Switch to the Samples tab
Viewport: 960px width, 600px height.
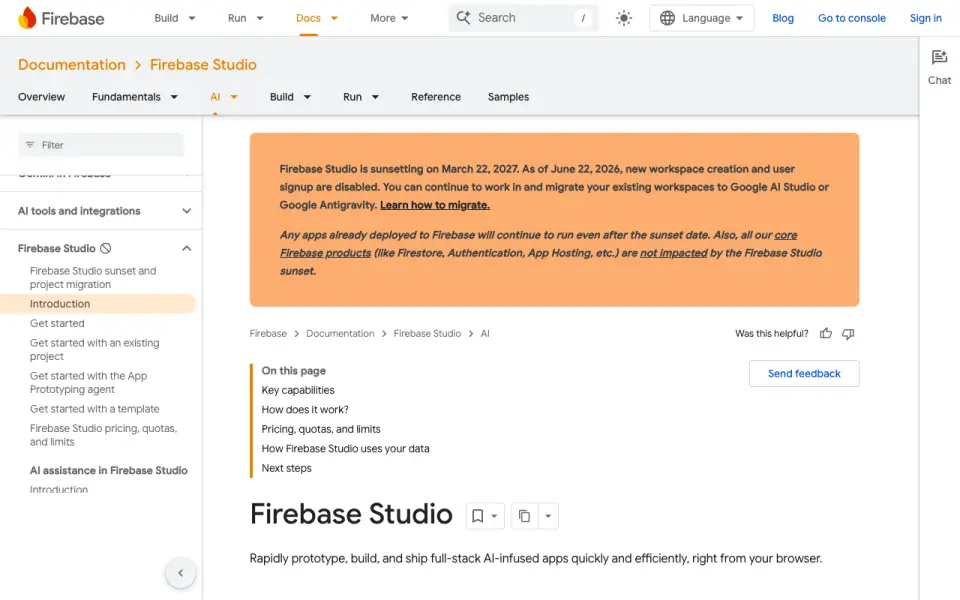tap(508, 97)
